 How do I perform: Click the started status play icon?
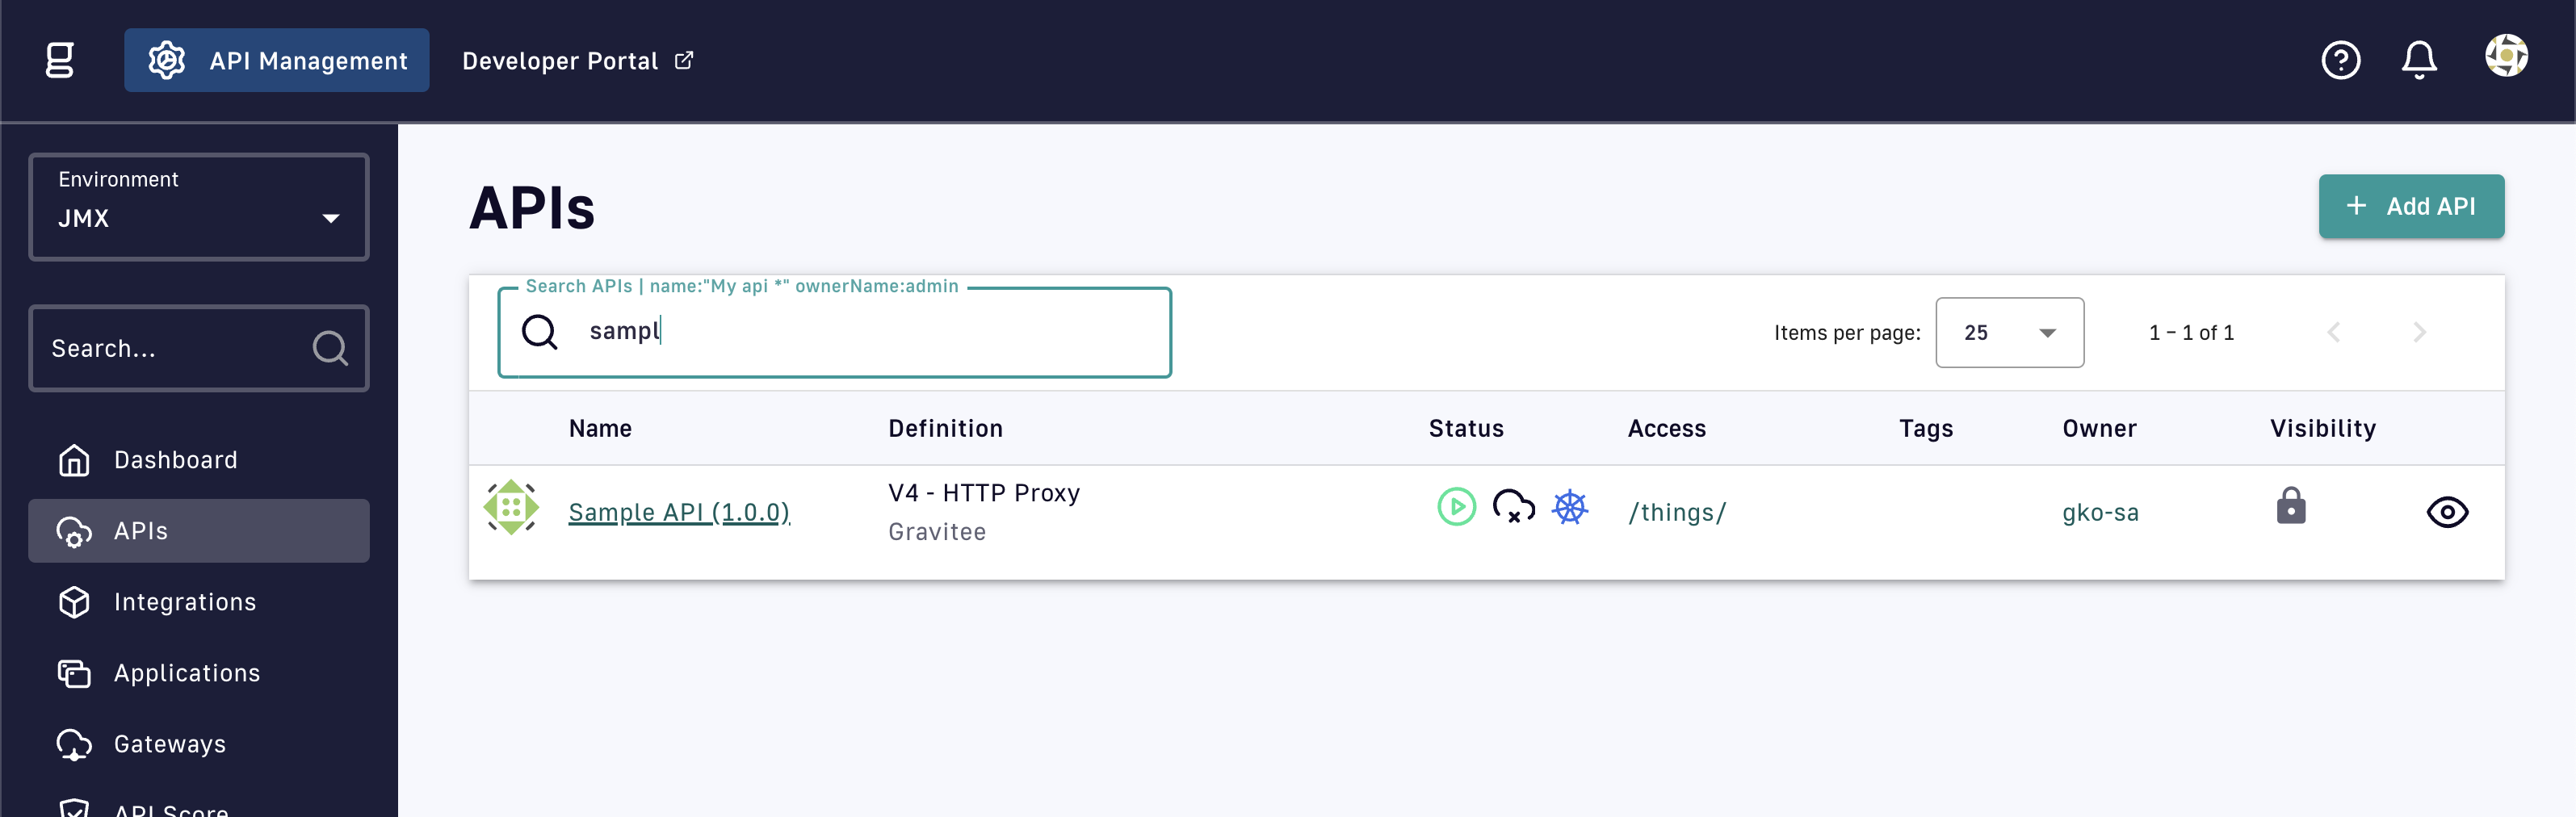[x=1457, y=507]
